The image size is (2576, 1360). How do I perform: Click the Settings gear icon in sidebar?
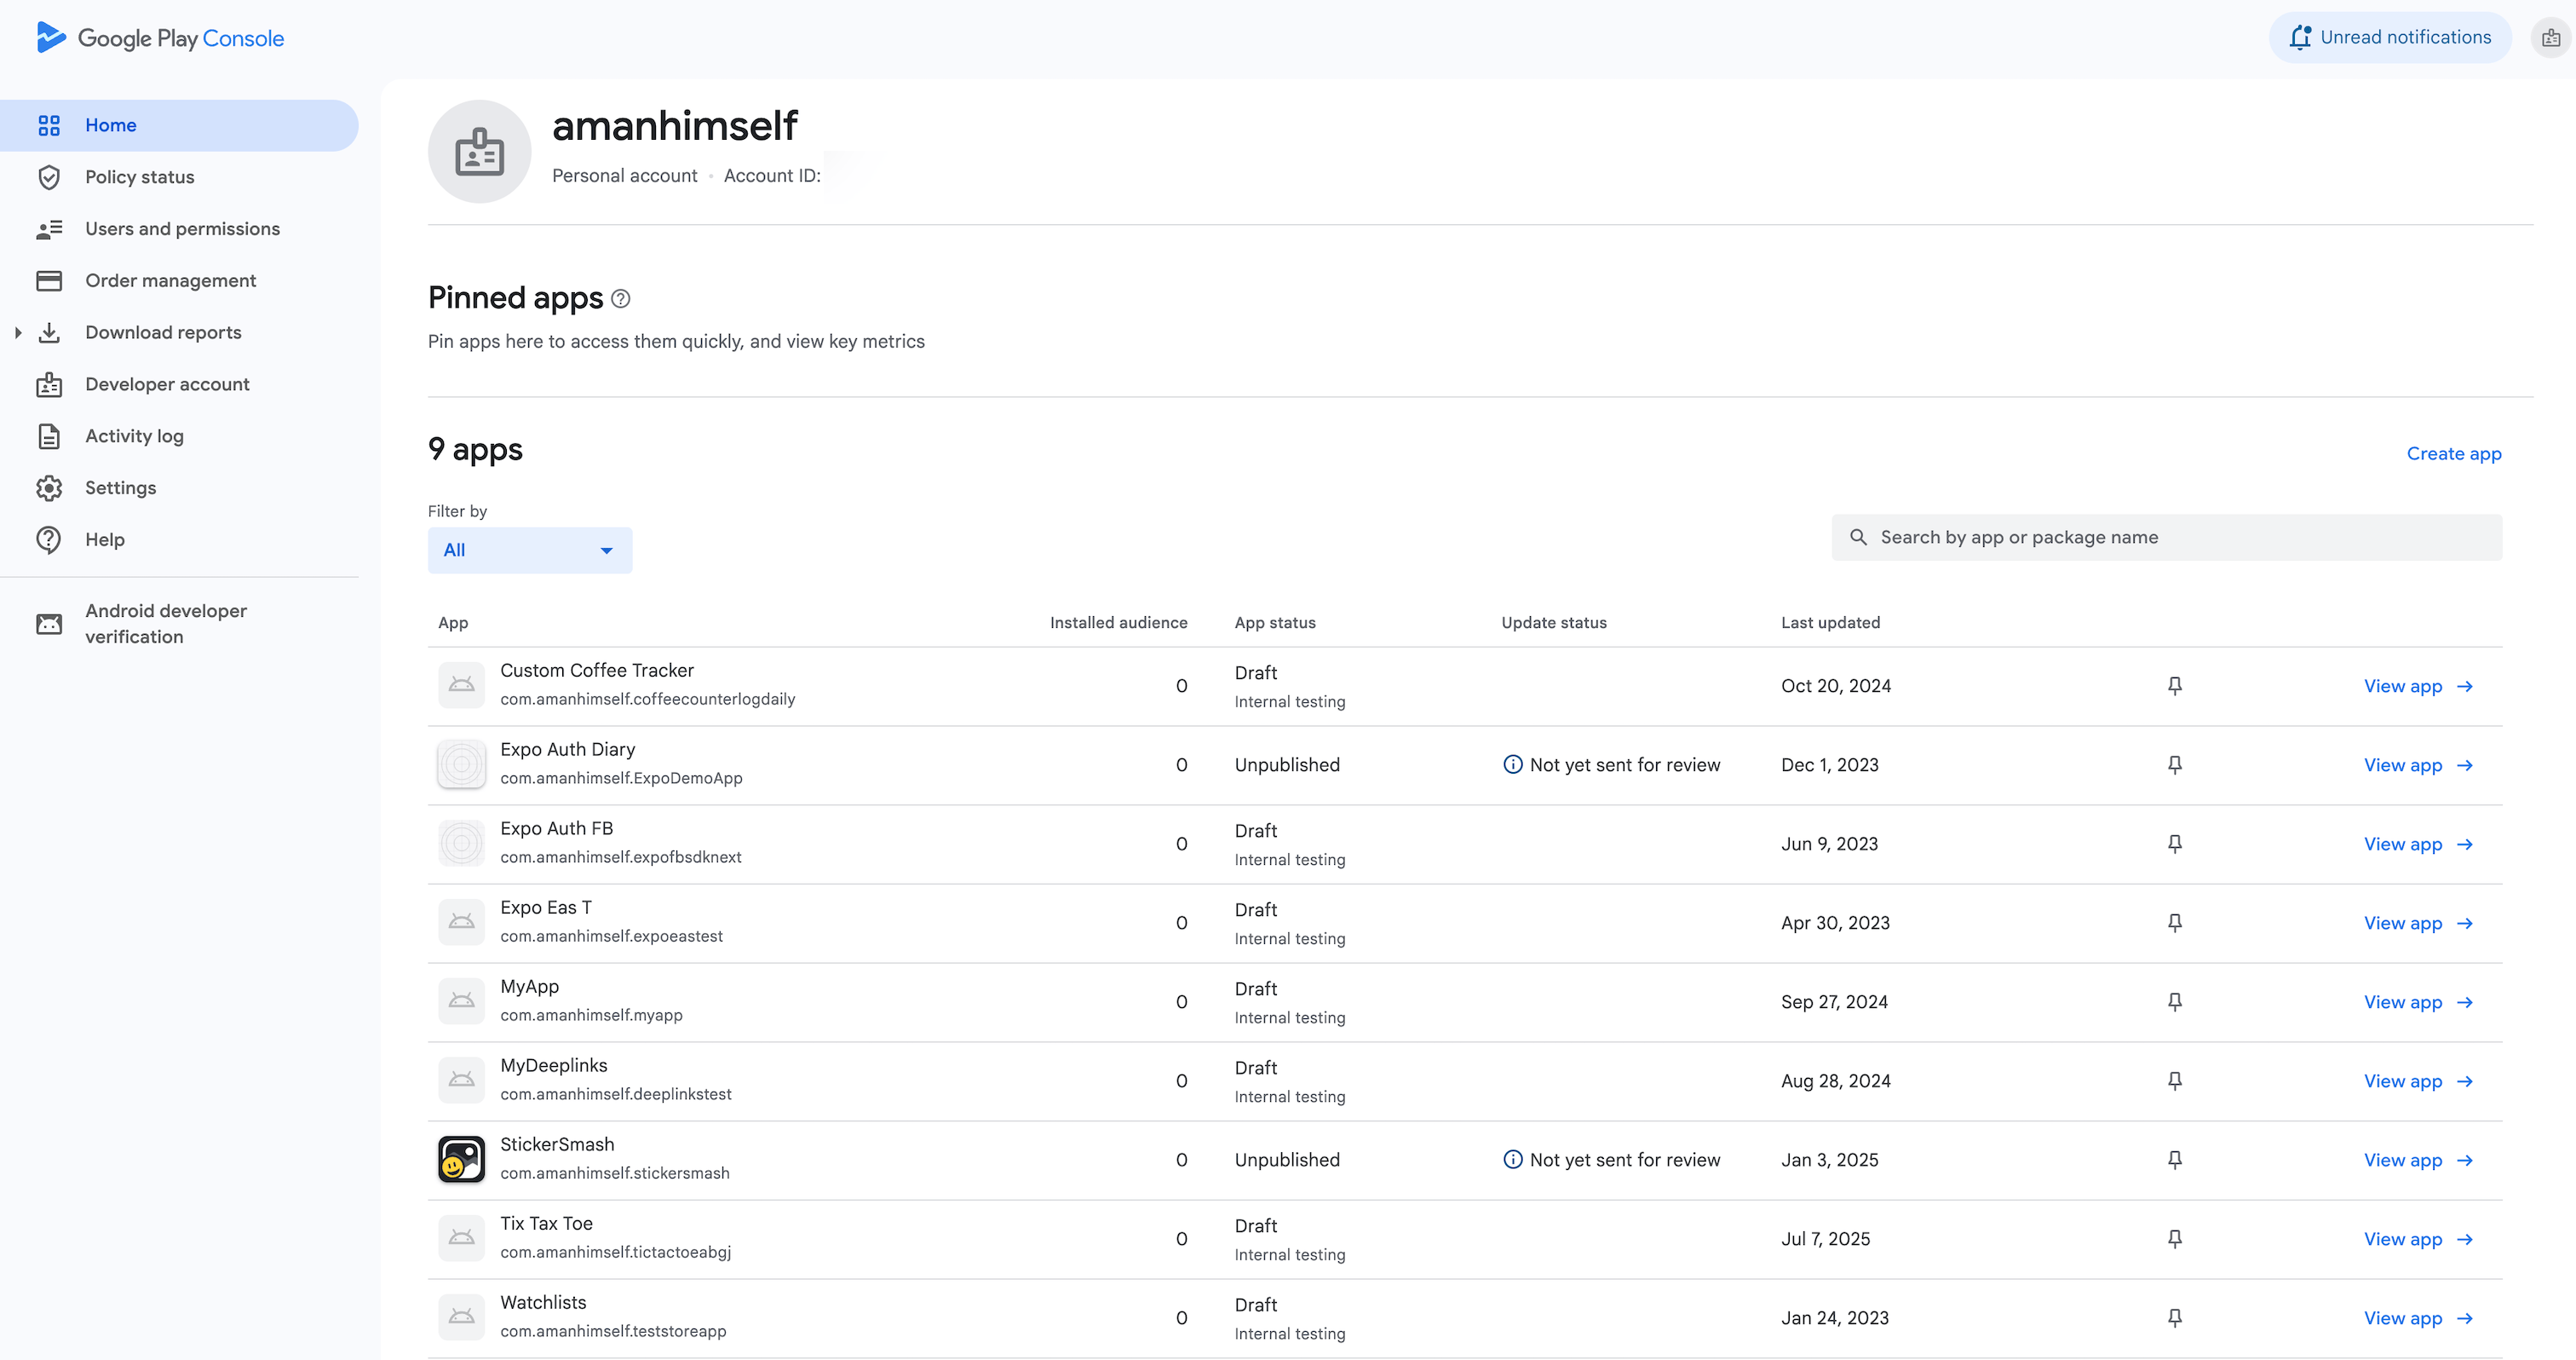coord(49,488)
